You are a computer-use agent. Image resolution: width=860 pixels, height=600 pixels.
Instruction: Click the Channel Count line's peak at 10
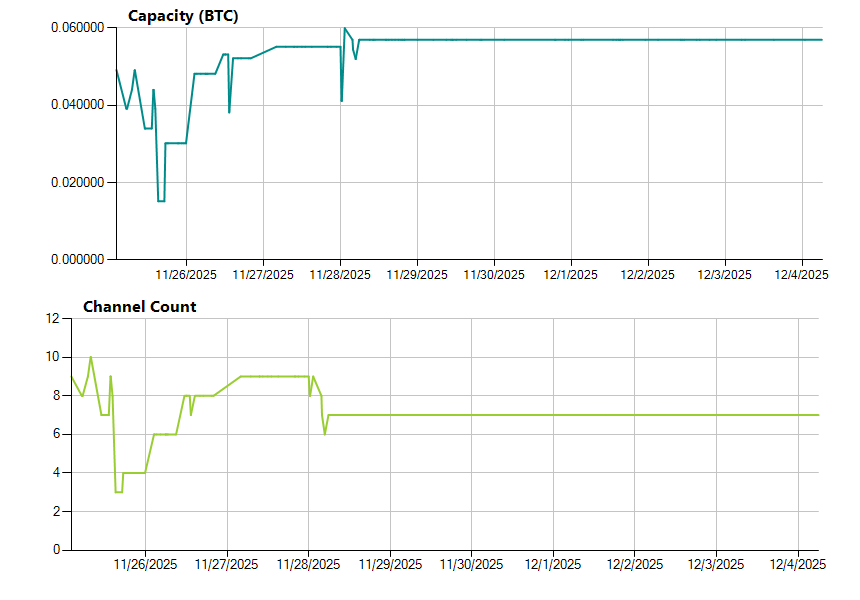coord(91,357)
